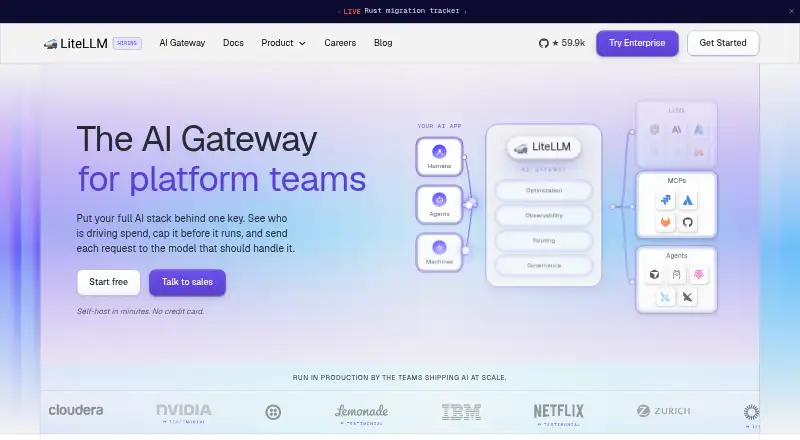Image resolution: width=800 pixels, height=440 pixels.
Task: Select the Governance pill in the gateway diagram
Action: [544, 265]
